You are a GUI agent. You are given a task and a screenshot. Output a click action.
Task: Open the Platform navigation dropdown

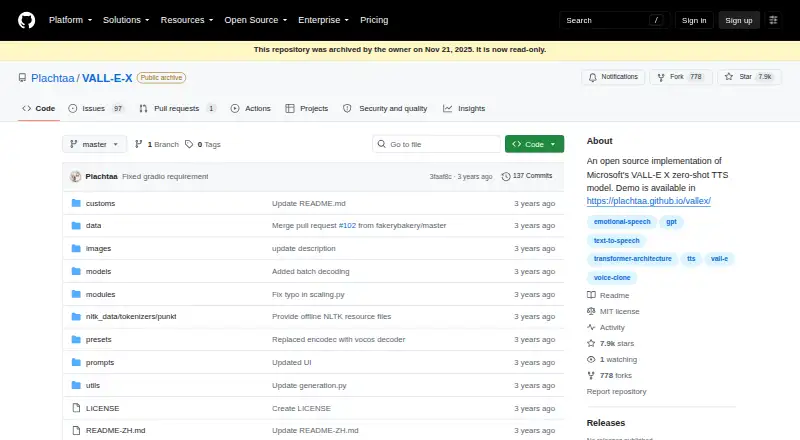click(70, 20)
